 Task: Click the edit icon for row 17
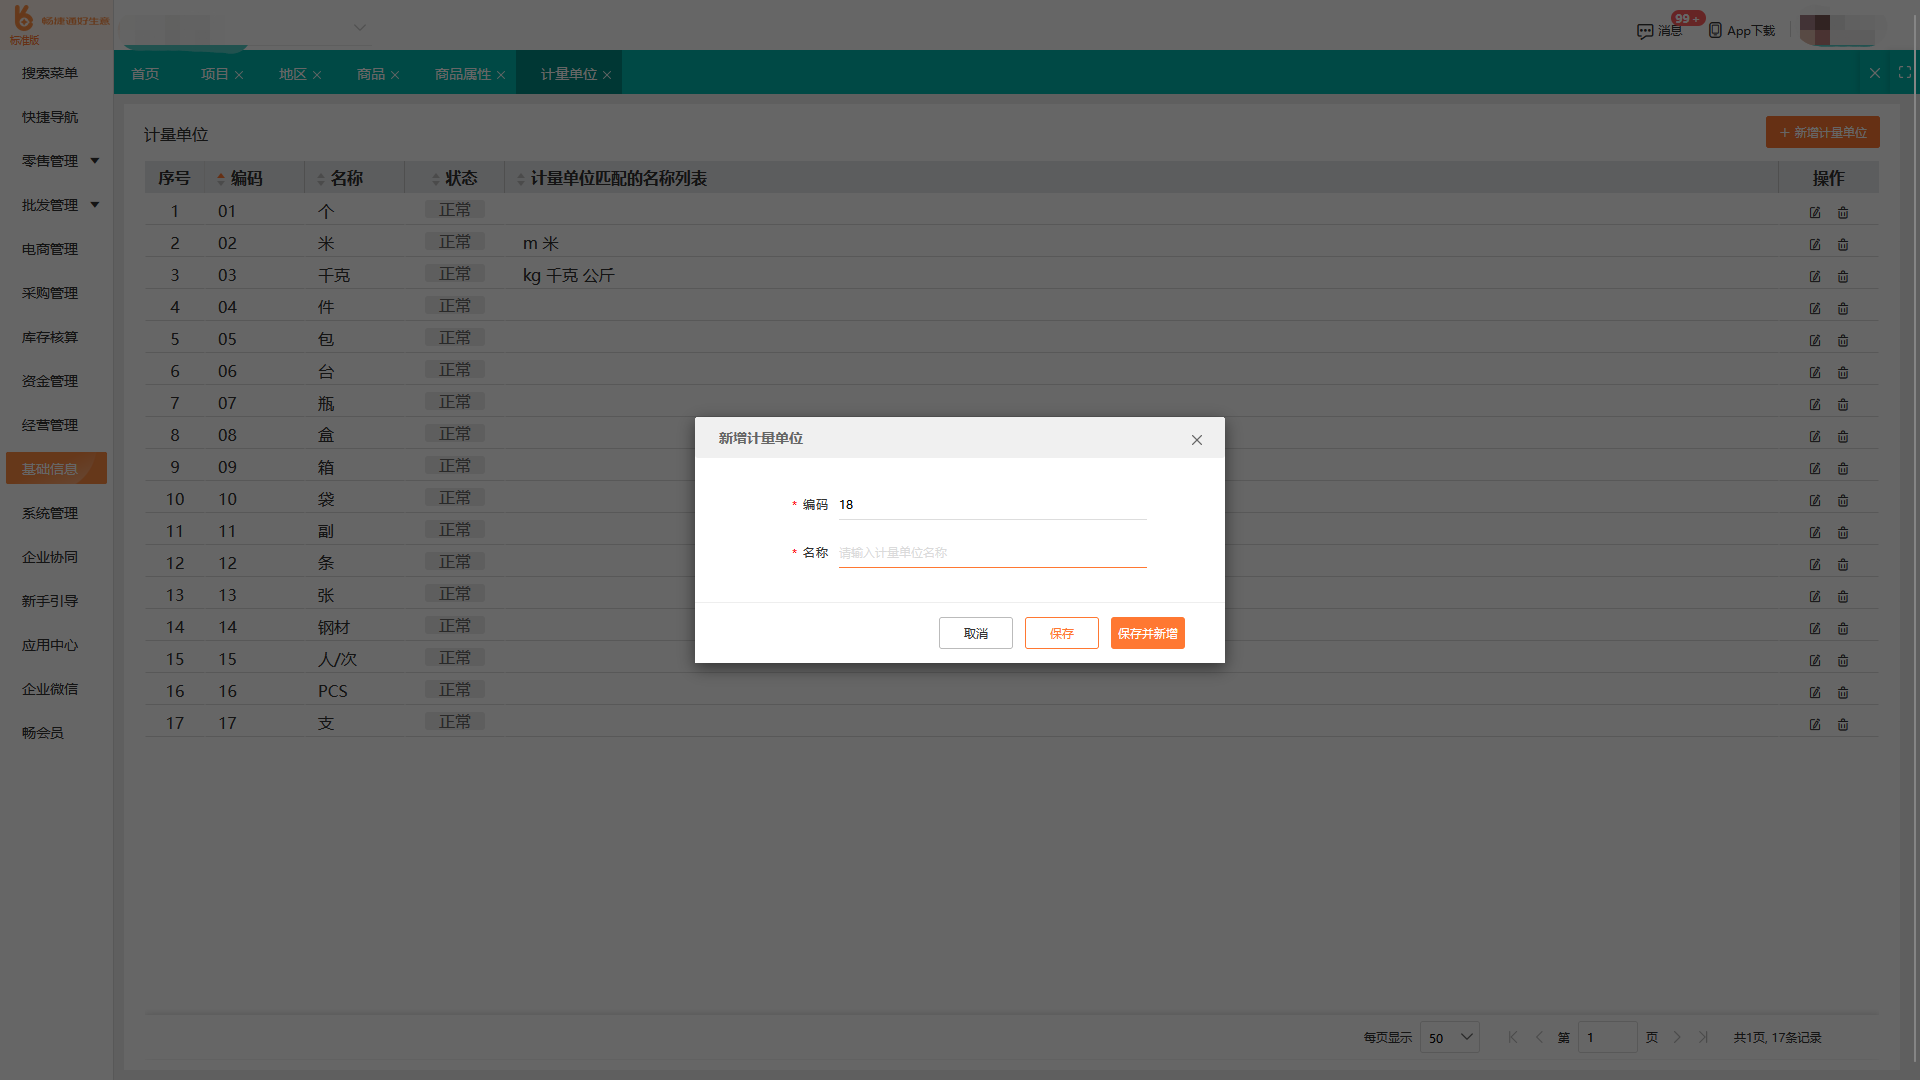[x=1815, y=723]
